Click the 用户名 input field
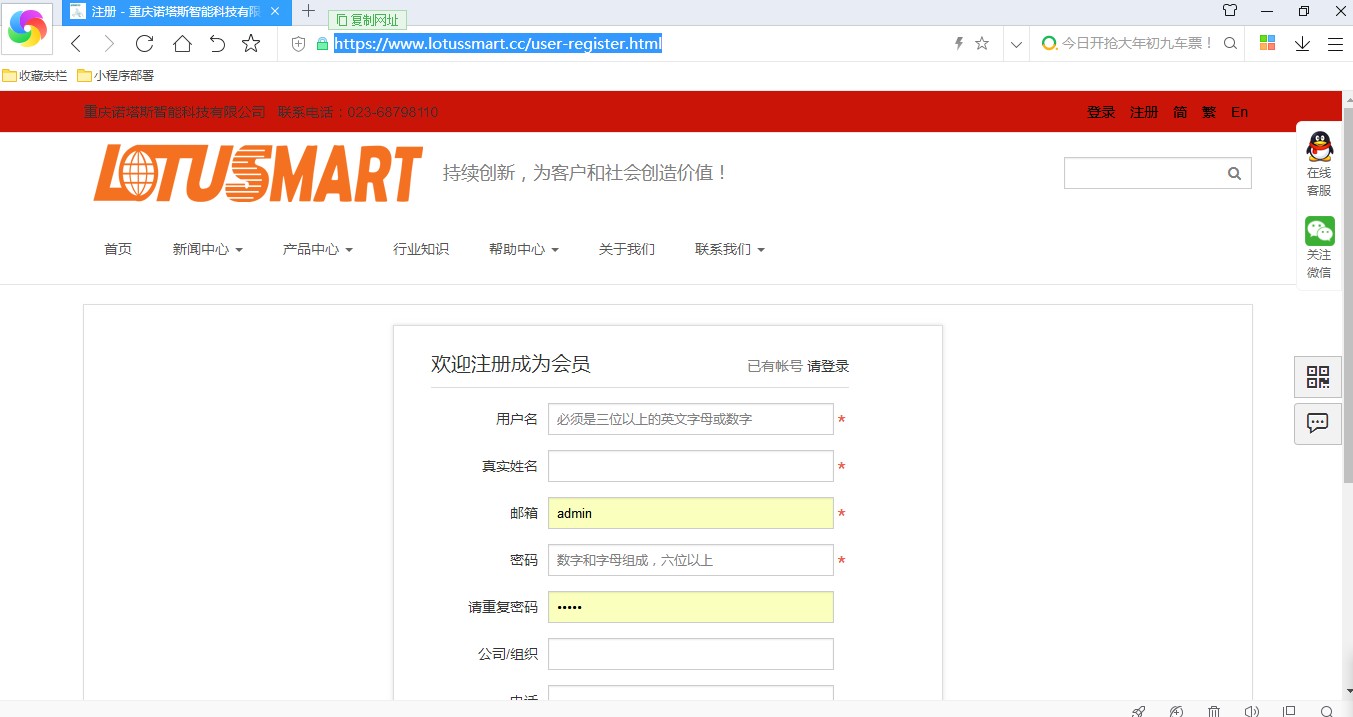The image size is (1353, 717). click(690, 419)
